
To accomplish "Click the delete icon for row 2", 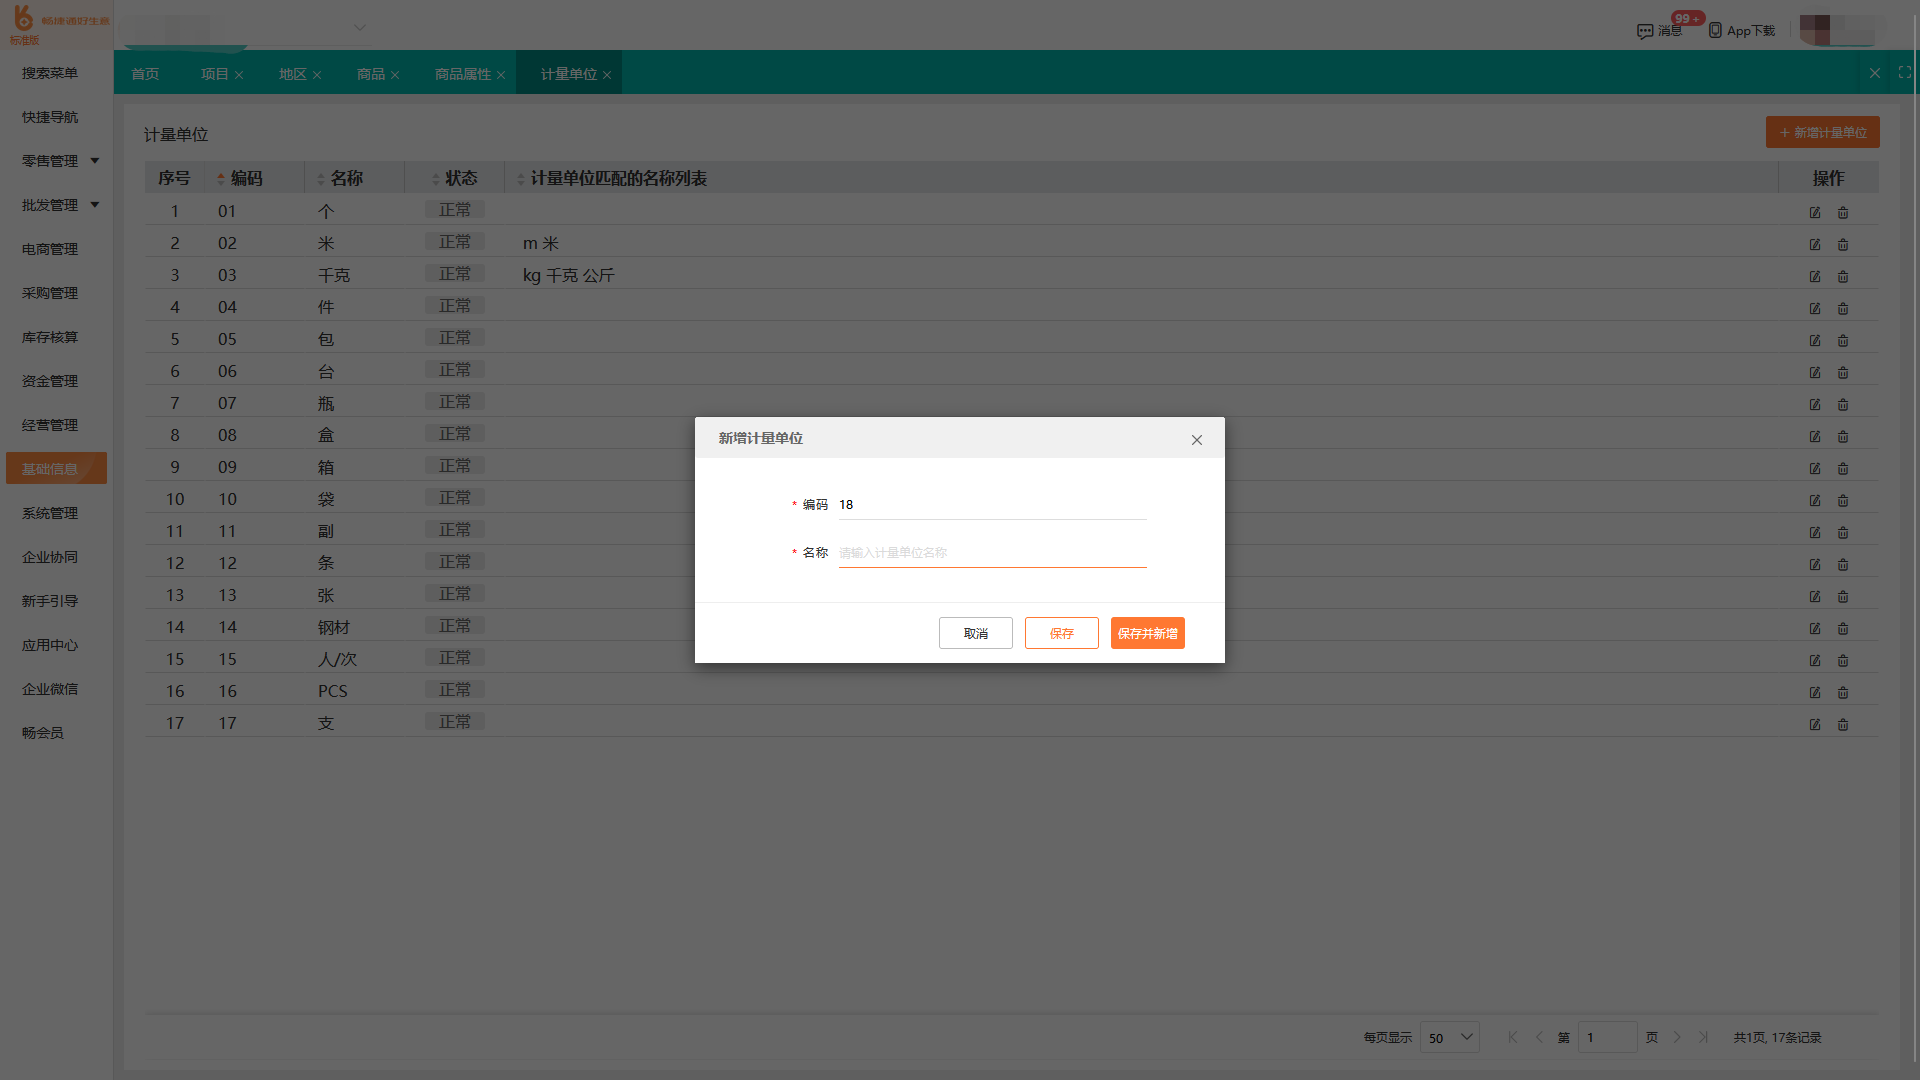I will pyautogui.click(x=1842, y=244).
